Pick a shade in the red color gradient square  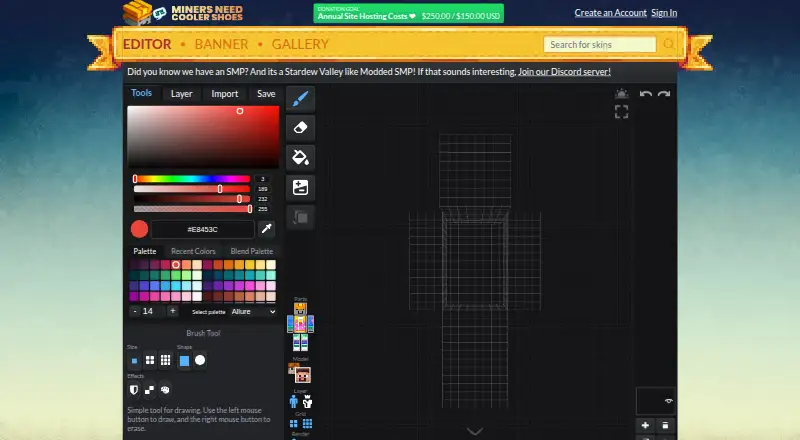203,137
